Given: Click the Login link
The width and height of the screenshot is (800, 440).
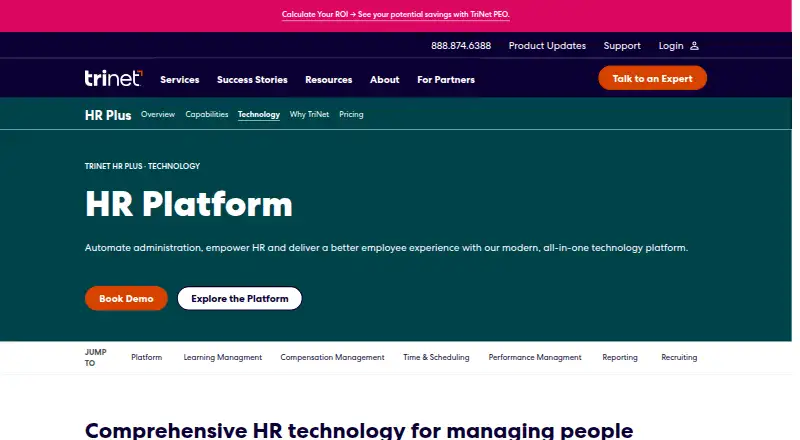Looking at the screenshot, I should coord(670,46).
